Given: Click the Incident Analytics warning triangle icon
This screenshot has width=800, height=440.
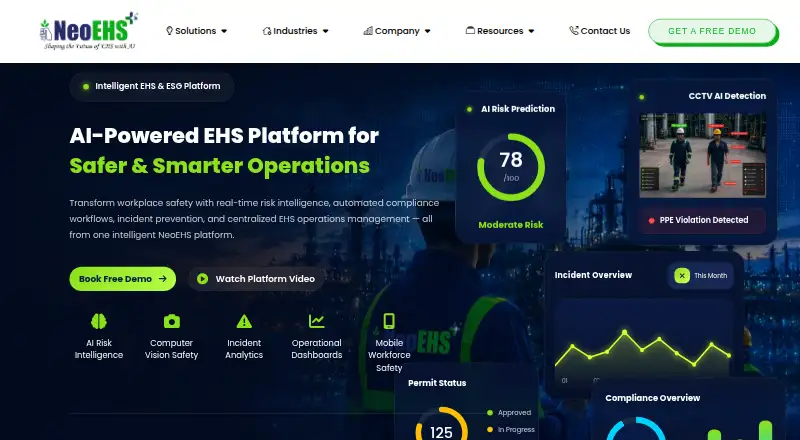Looking at the screenshot, I should click(x=244, y=321).
